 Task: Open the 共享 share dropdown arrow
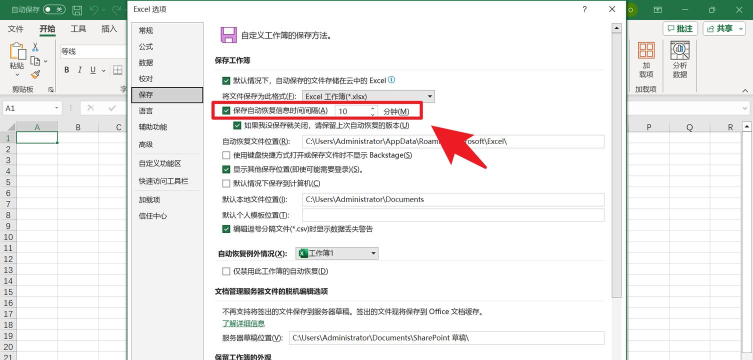[740, 29]
